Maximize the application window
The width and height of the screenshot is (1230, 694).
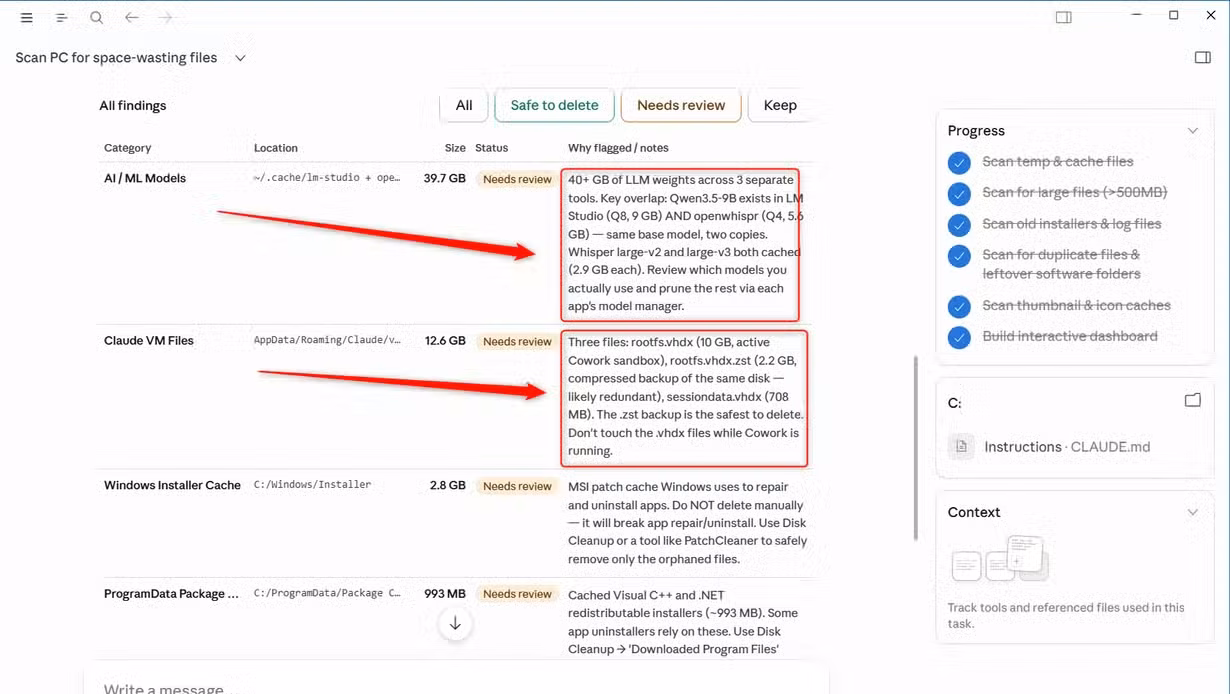pos(1174,15)
